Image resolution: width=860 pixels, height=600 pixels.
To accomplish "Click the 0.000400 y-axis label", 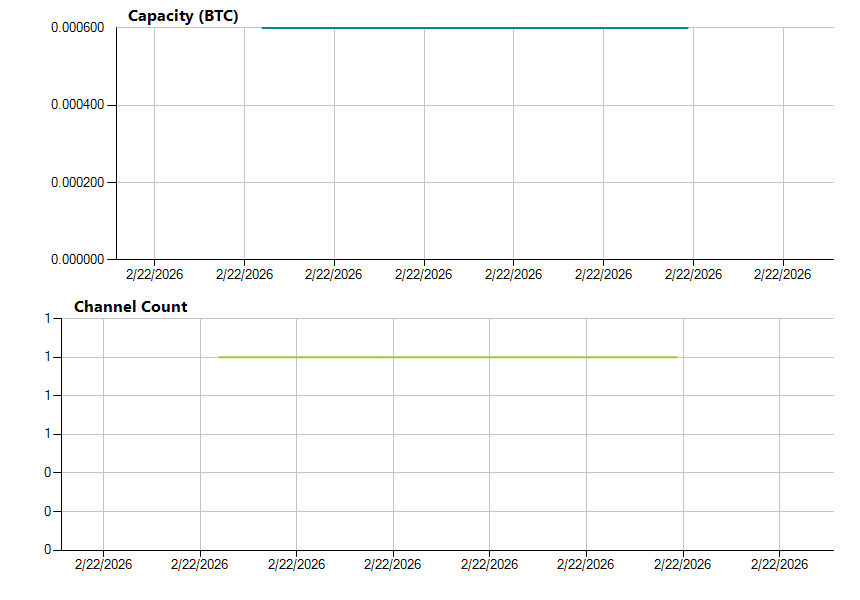I will [x=77, y=105].
